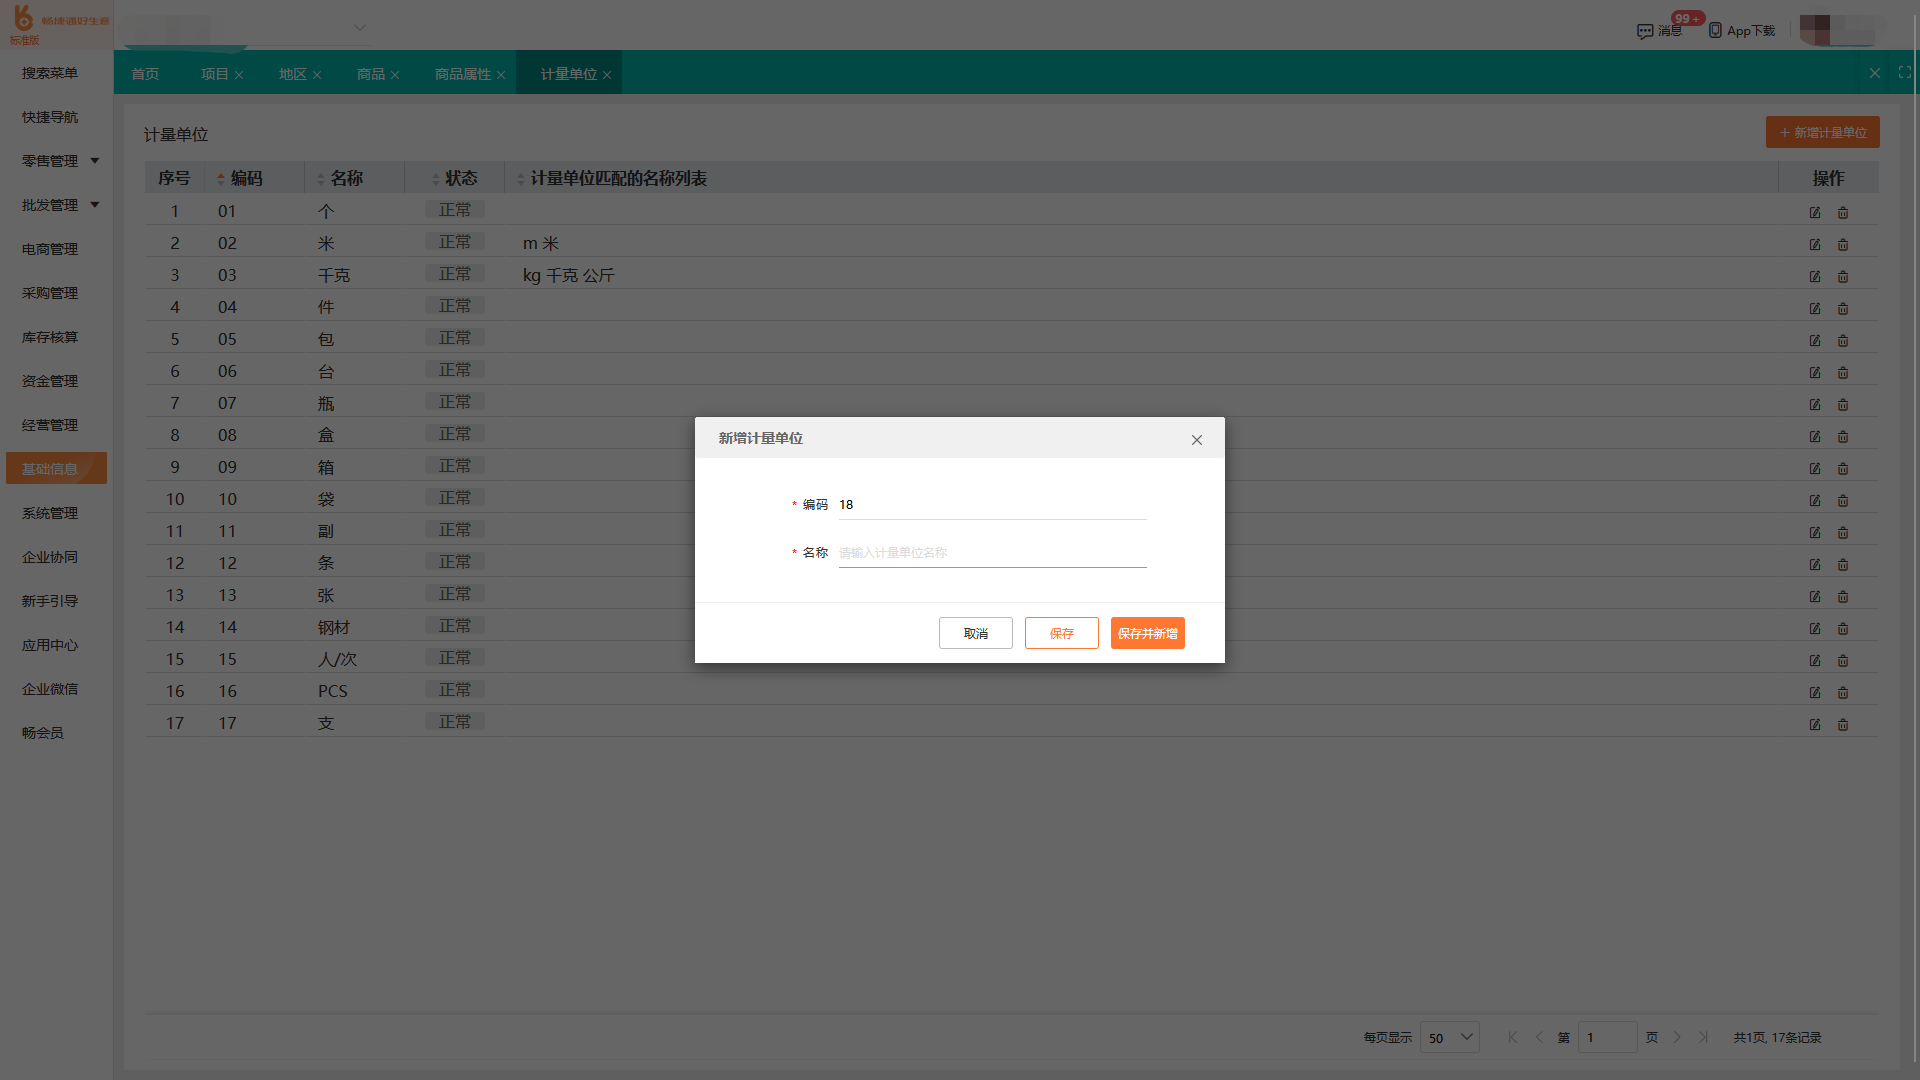Click the delete icon for row 10
Screen dimensions: 1920x1080
1844,500
